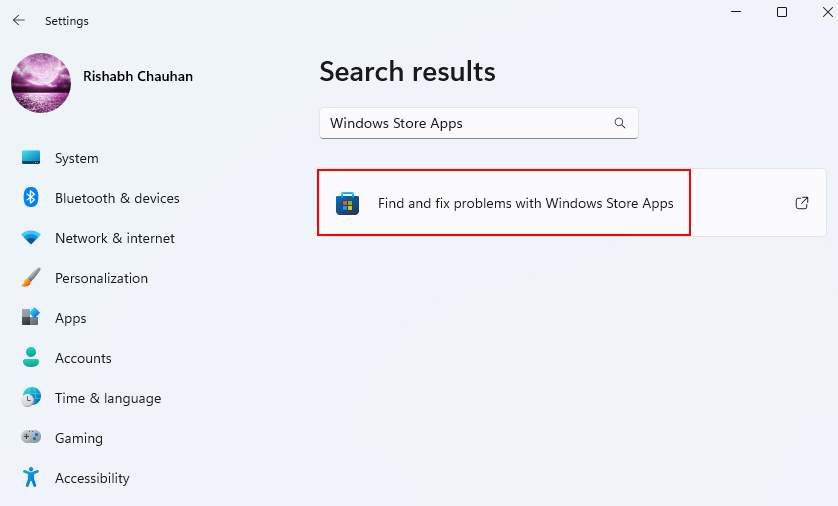Click the Accounts person icon

pos(30,357)
